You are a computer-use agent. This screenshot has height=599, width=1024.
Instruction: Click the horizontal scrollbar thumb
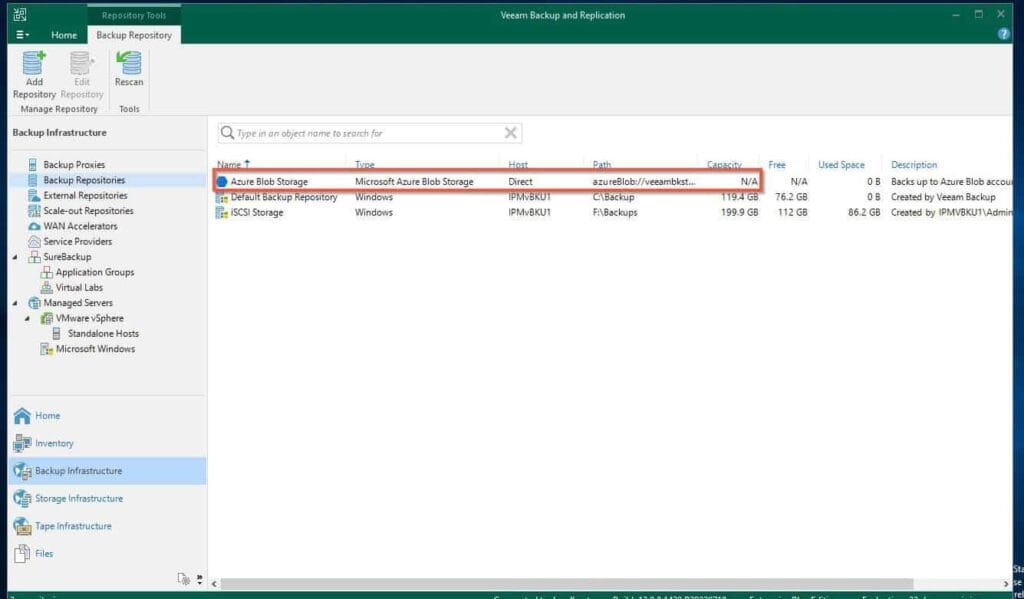566,583
